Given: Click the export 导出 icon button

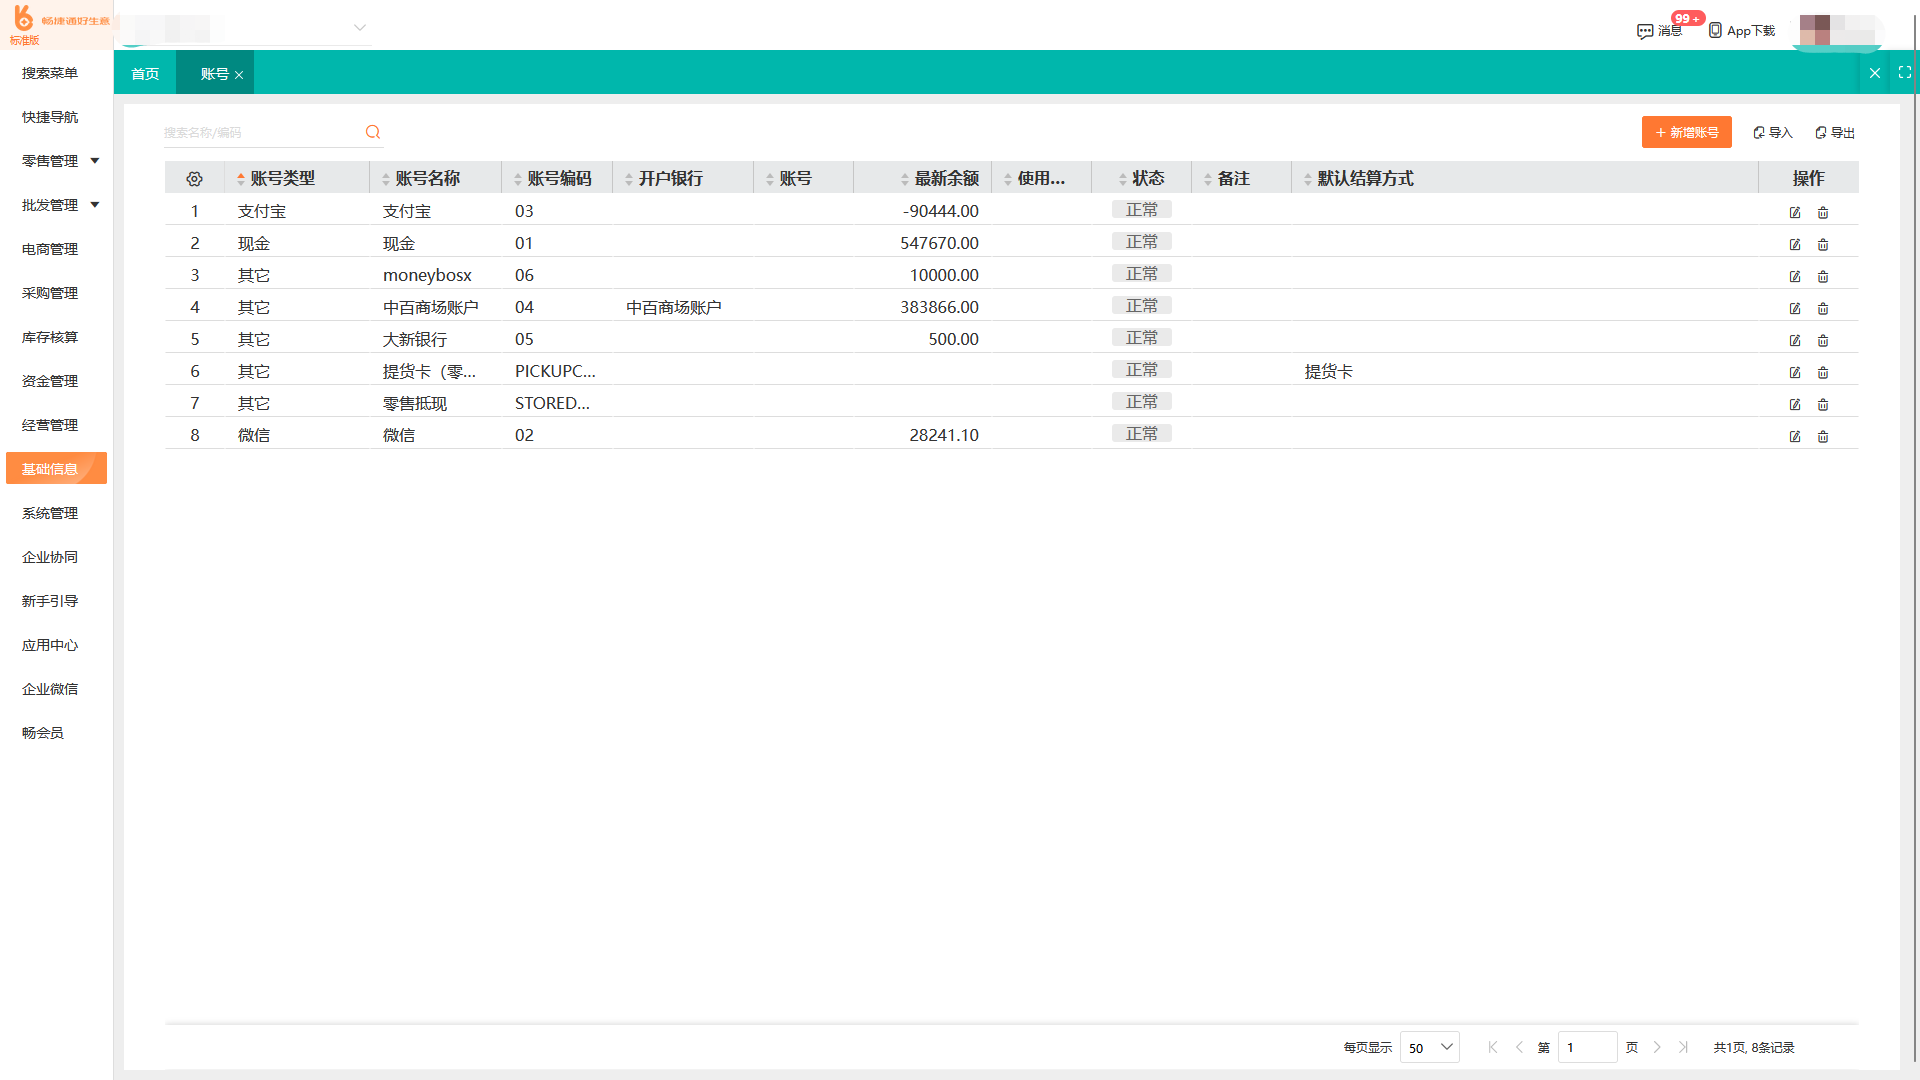Looking at the screenshot, I should (x=1837, y=132).
